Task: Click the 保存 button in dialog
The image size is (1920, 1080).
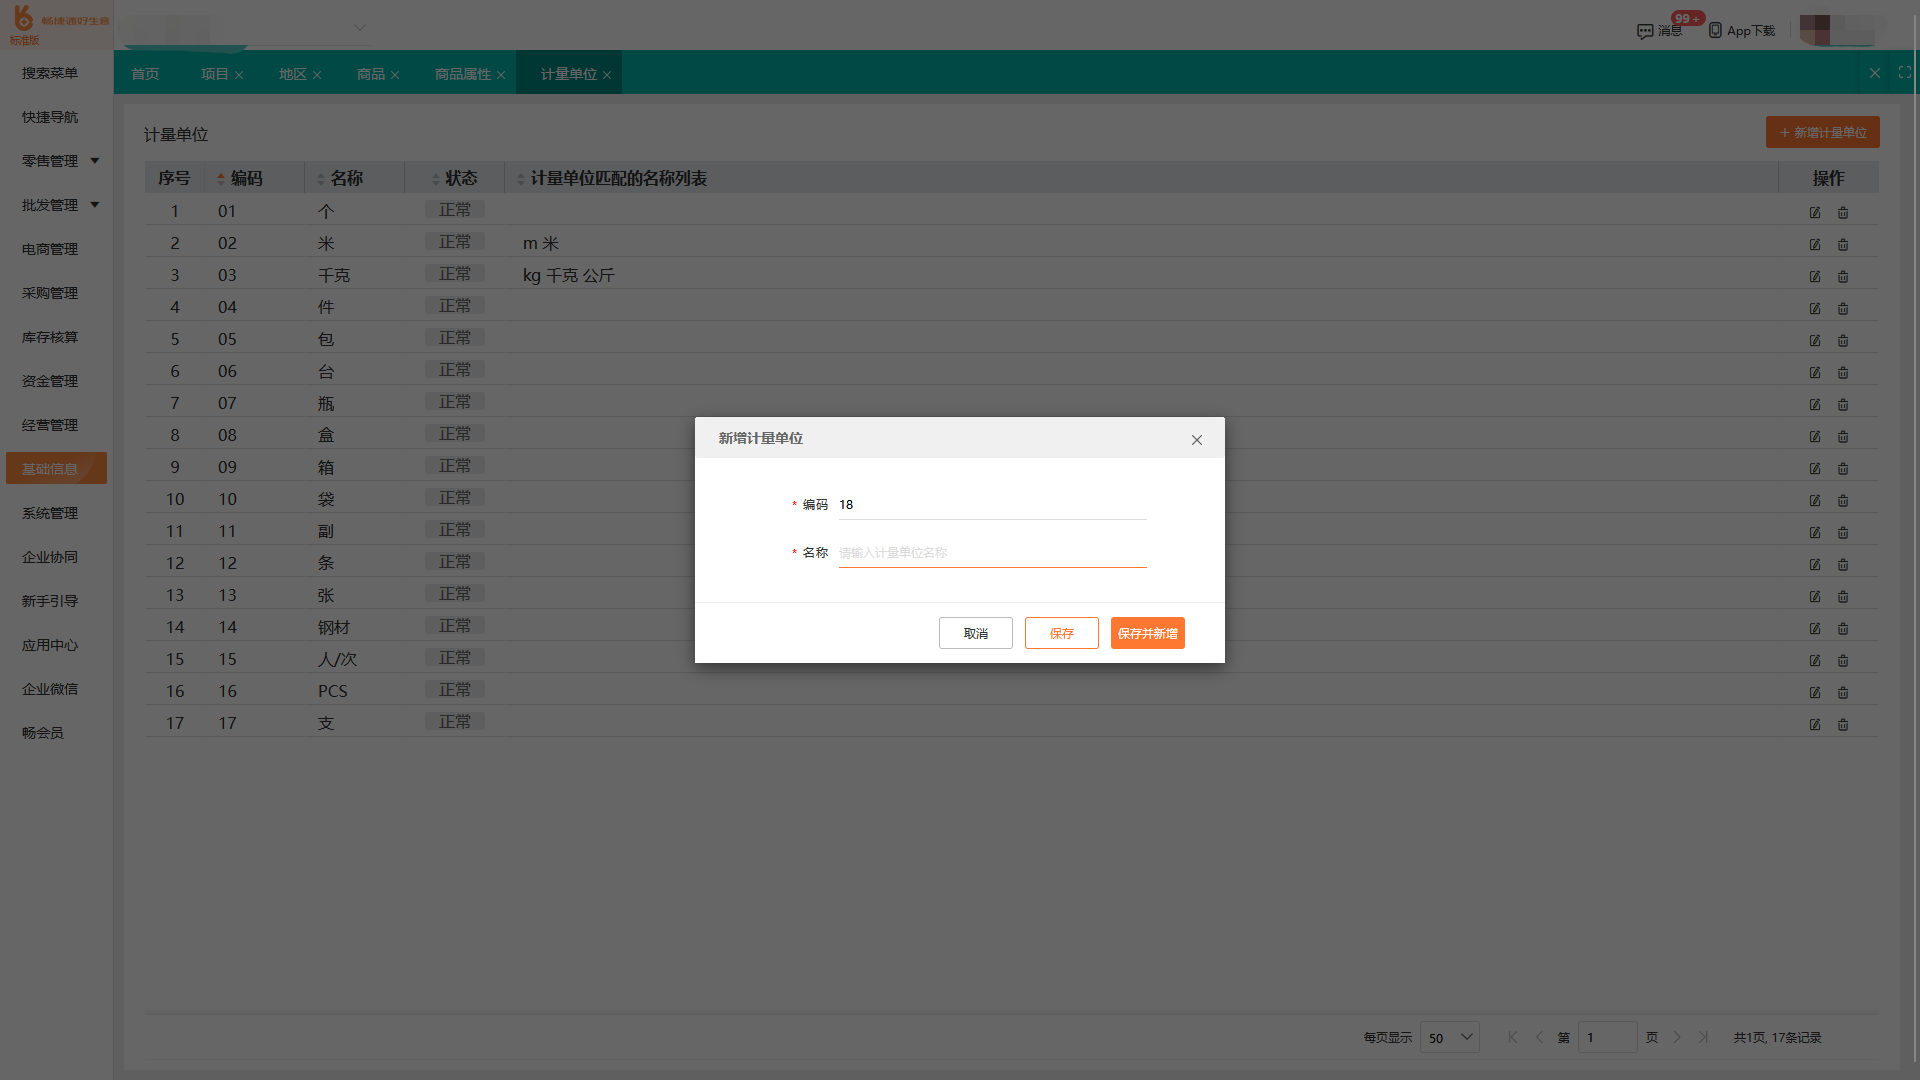Action: (x=1062, y=633)
